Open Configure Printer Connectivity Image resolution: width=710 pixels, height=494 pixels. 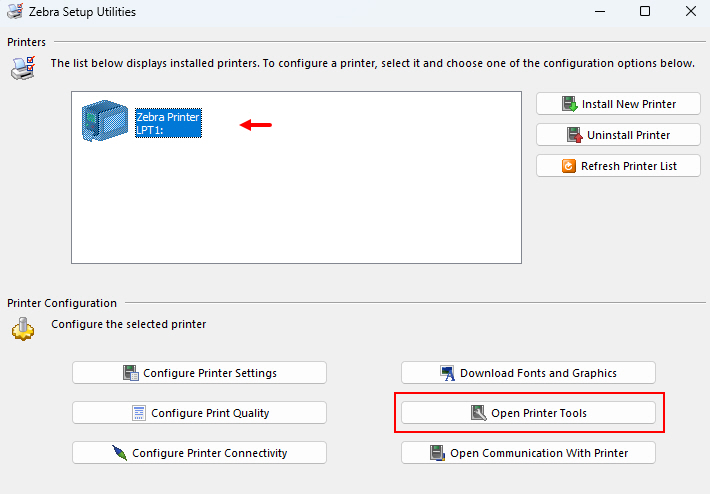pos(199,452)
